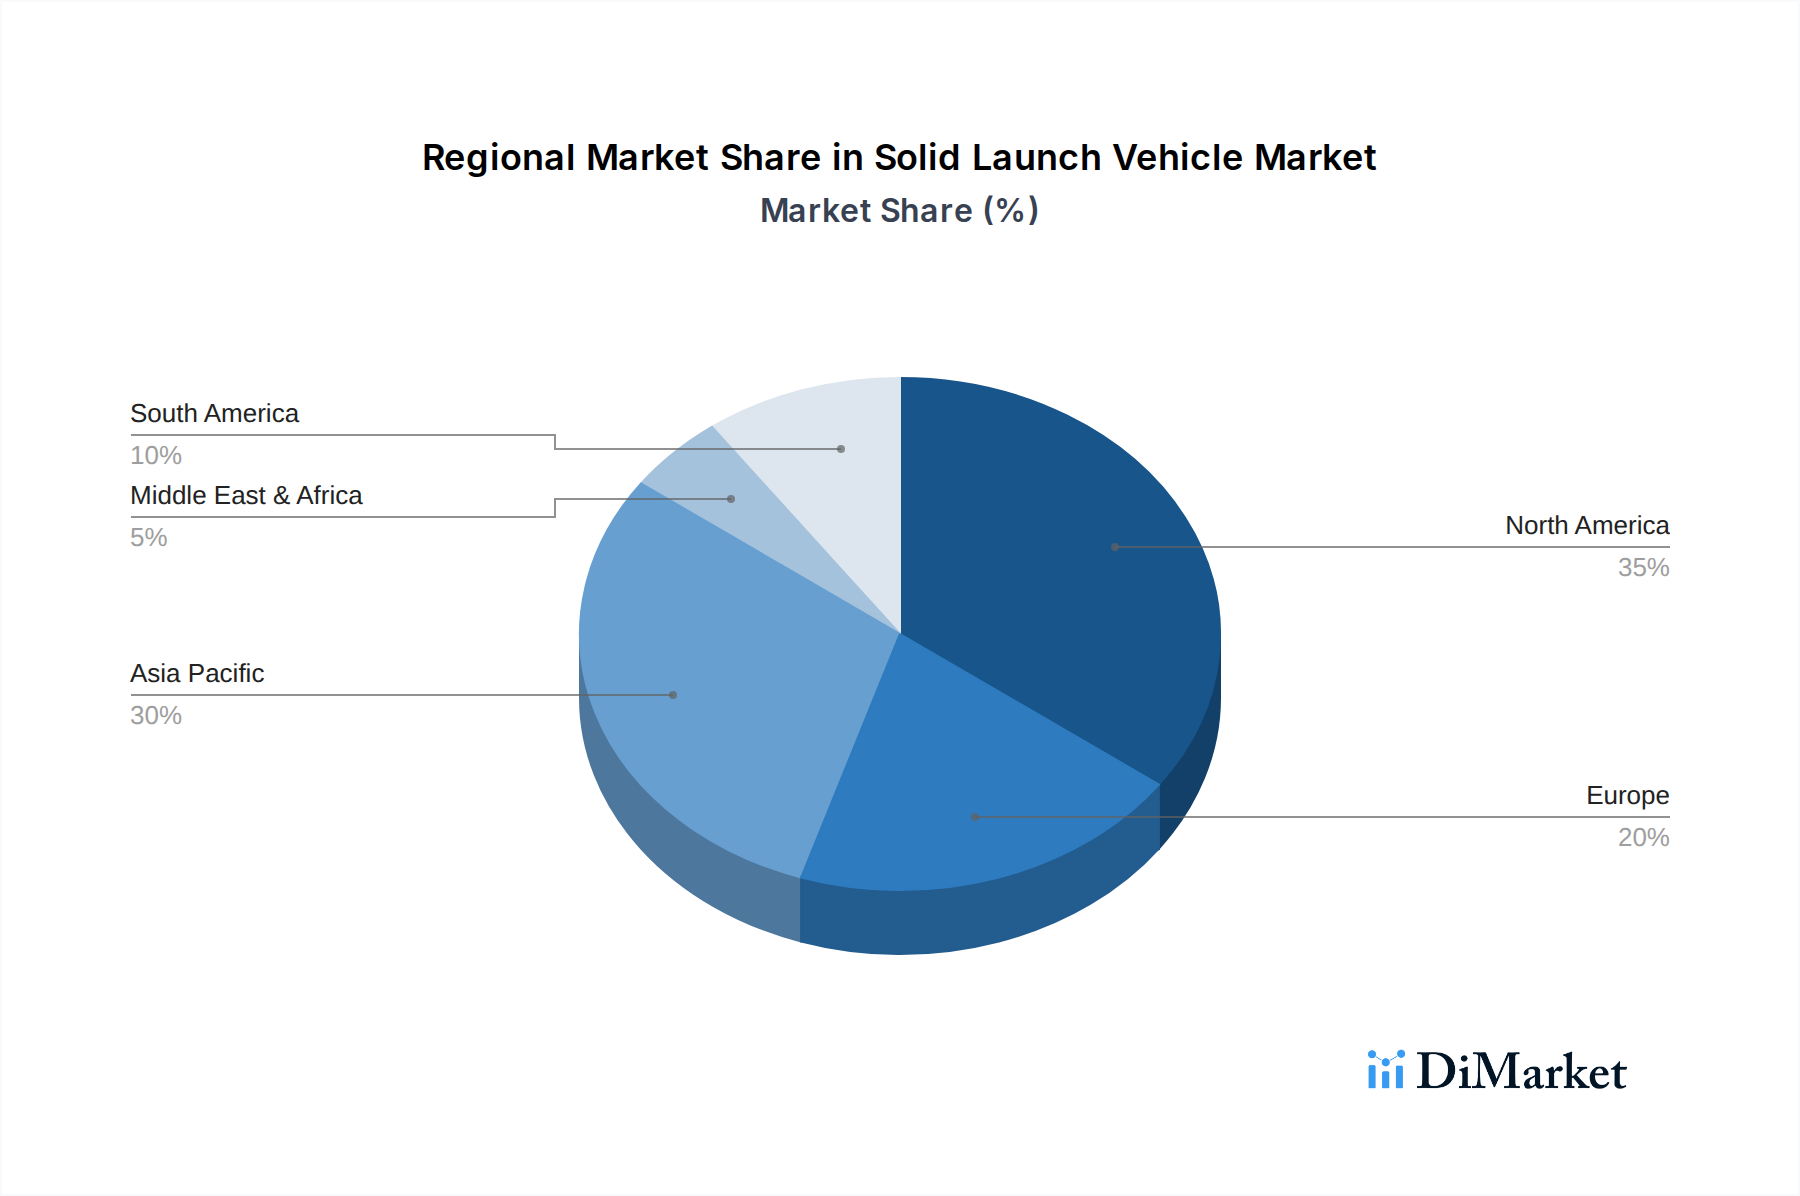Click the DiMarket wordmark text

[1525, 1073]
